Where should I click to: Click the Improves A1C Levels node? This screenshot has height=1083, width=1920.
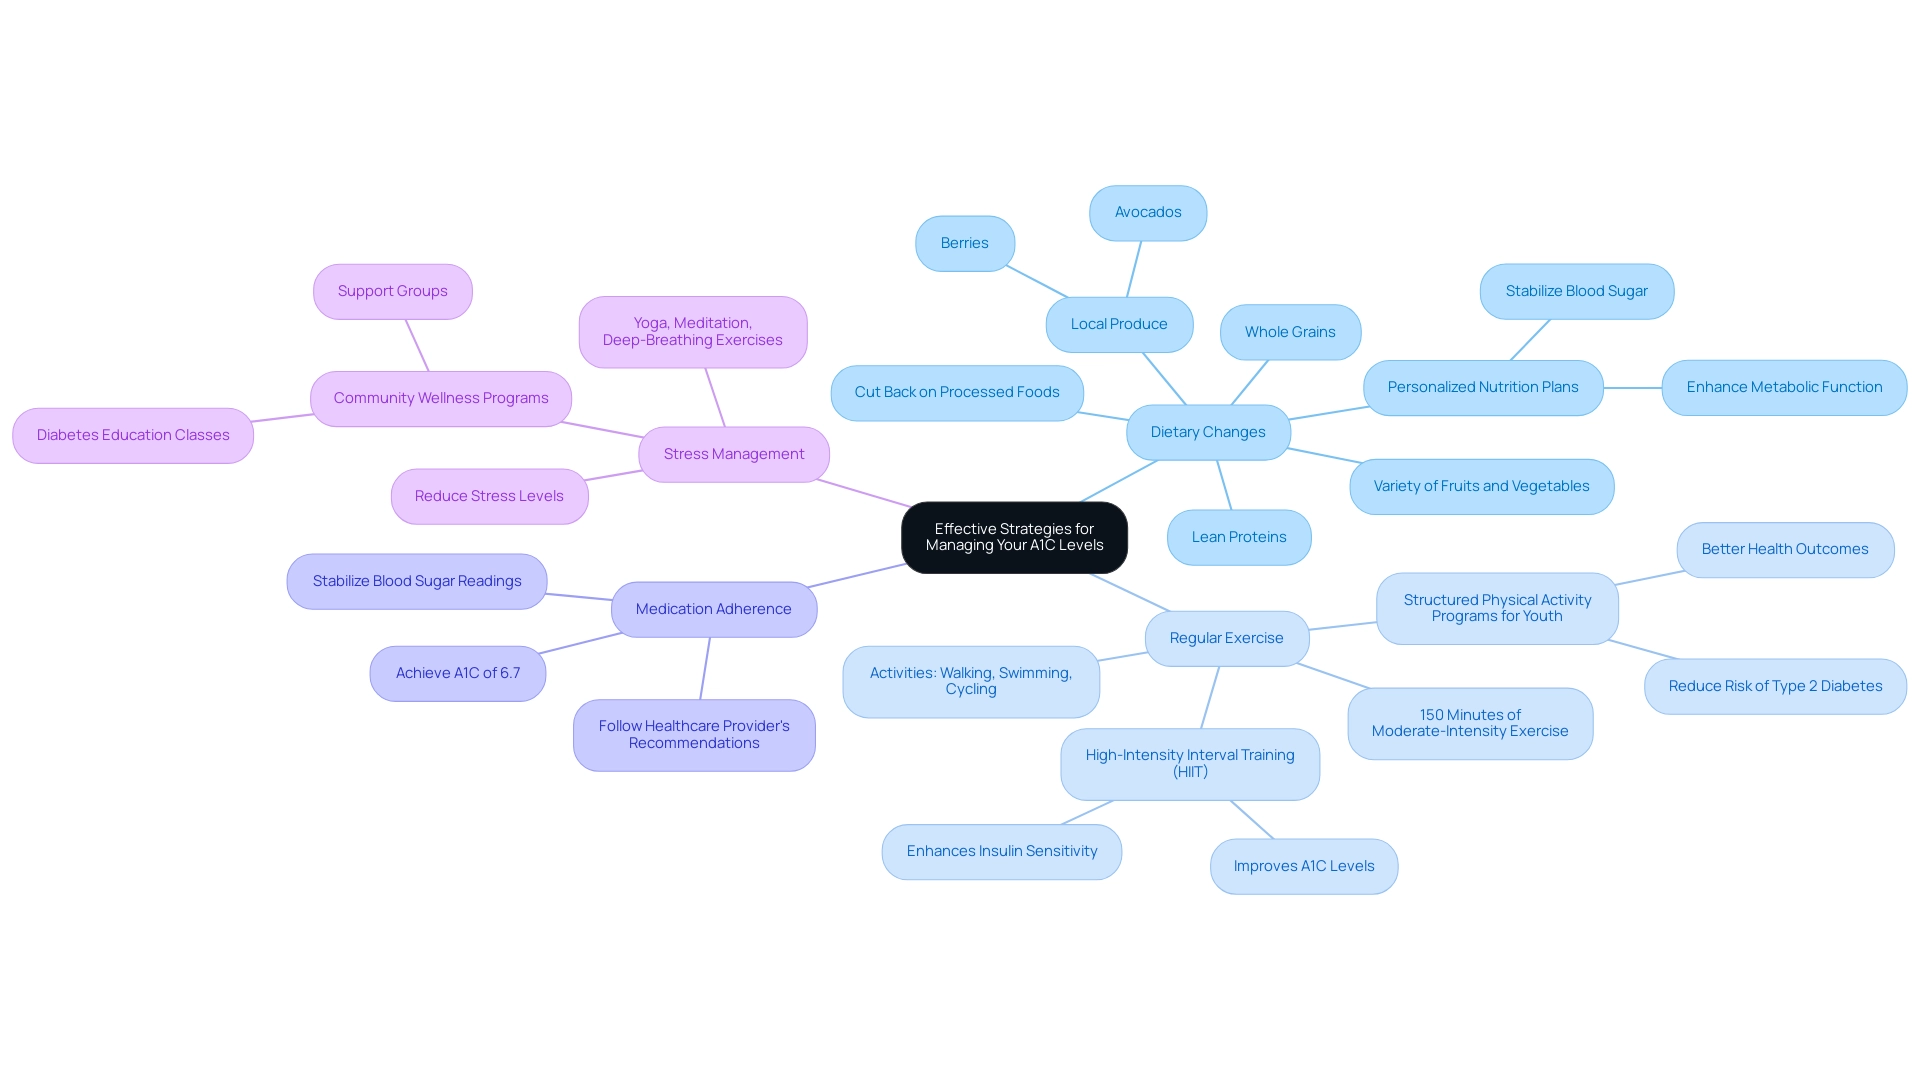pyautogui.click(x=1304, y=865)
